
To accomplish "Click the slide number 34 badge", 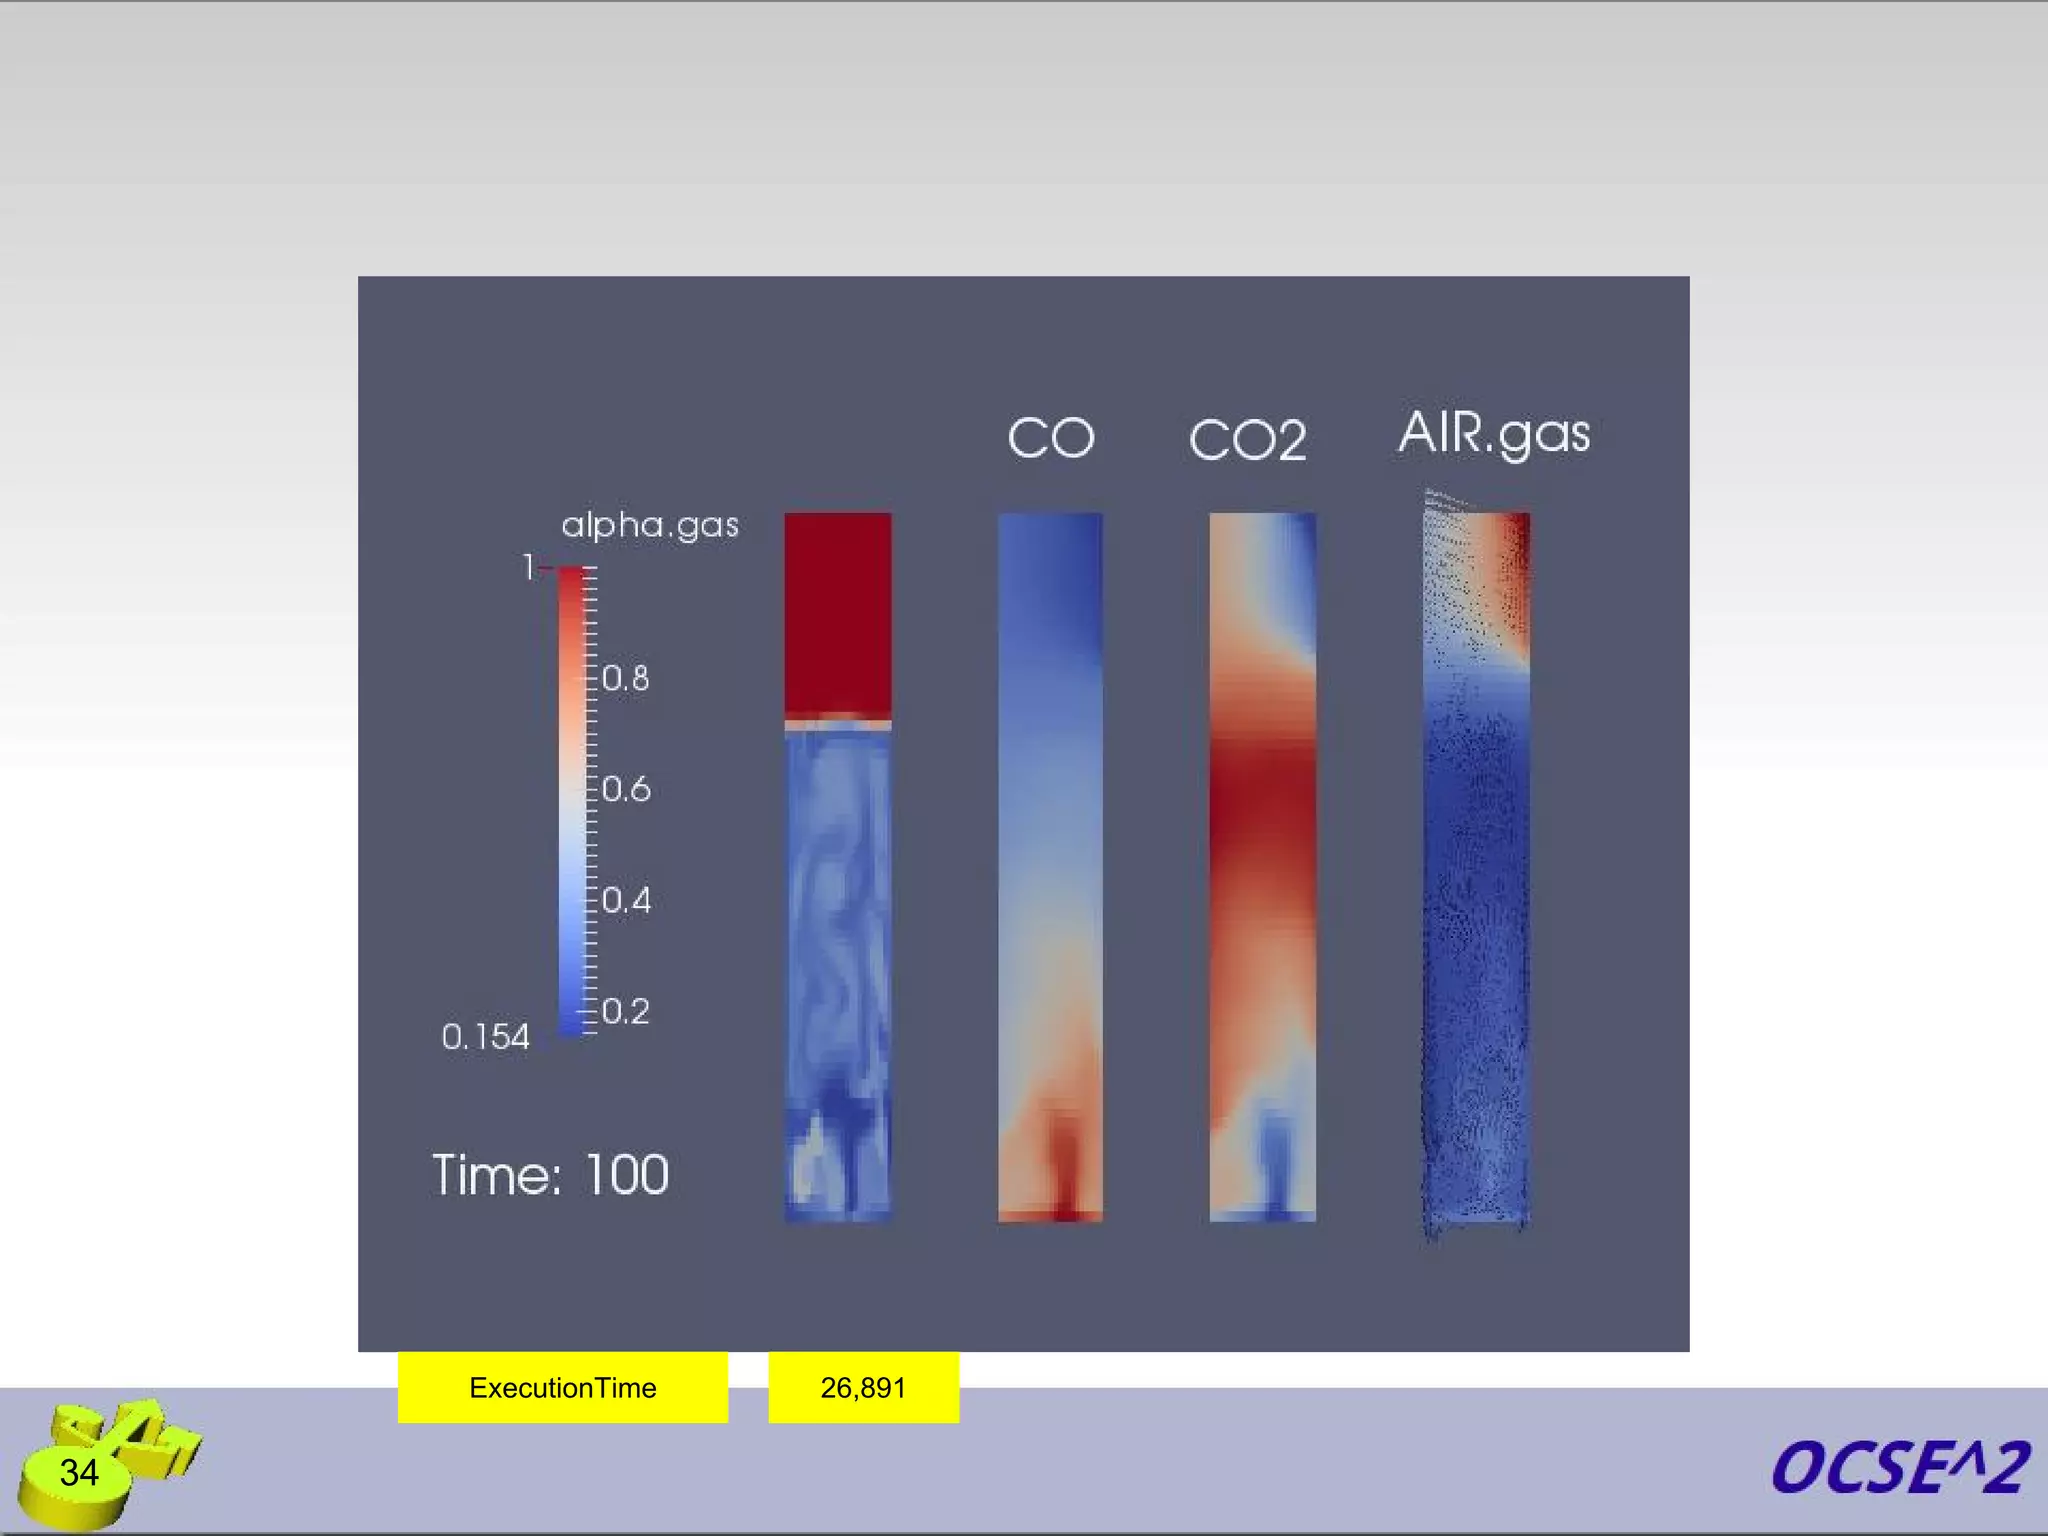I will click(78, 1472).
